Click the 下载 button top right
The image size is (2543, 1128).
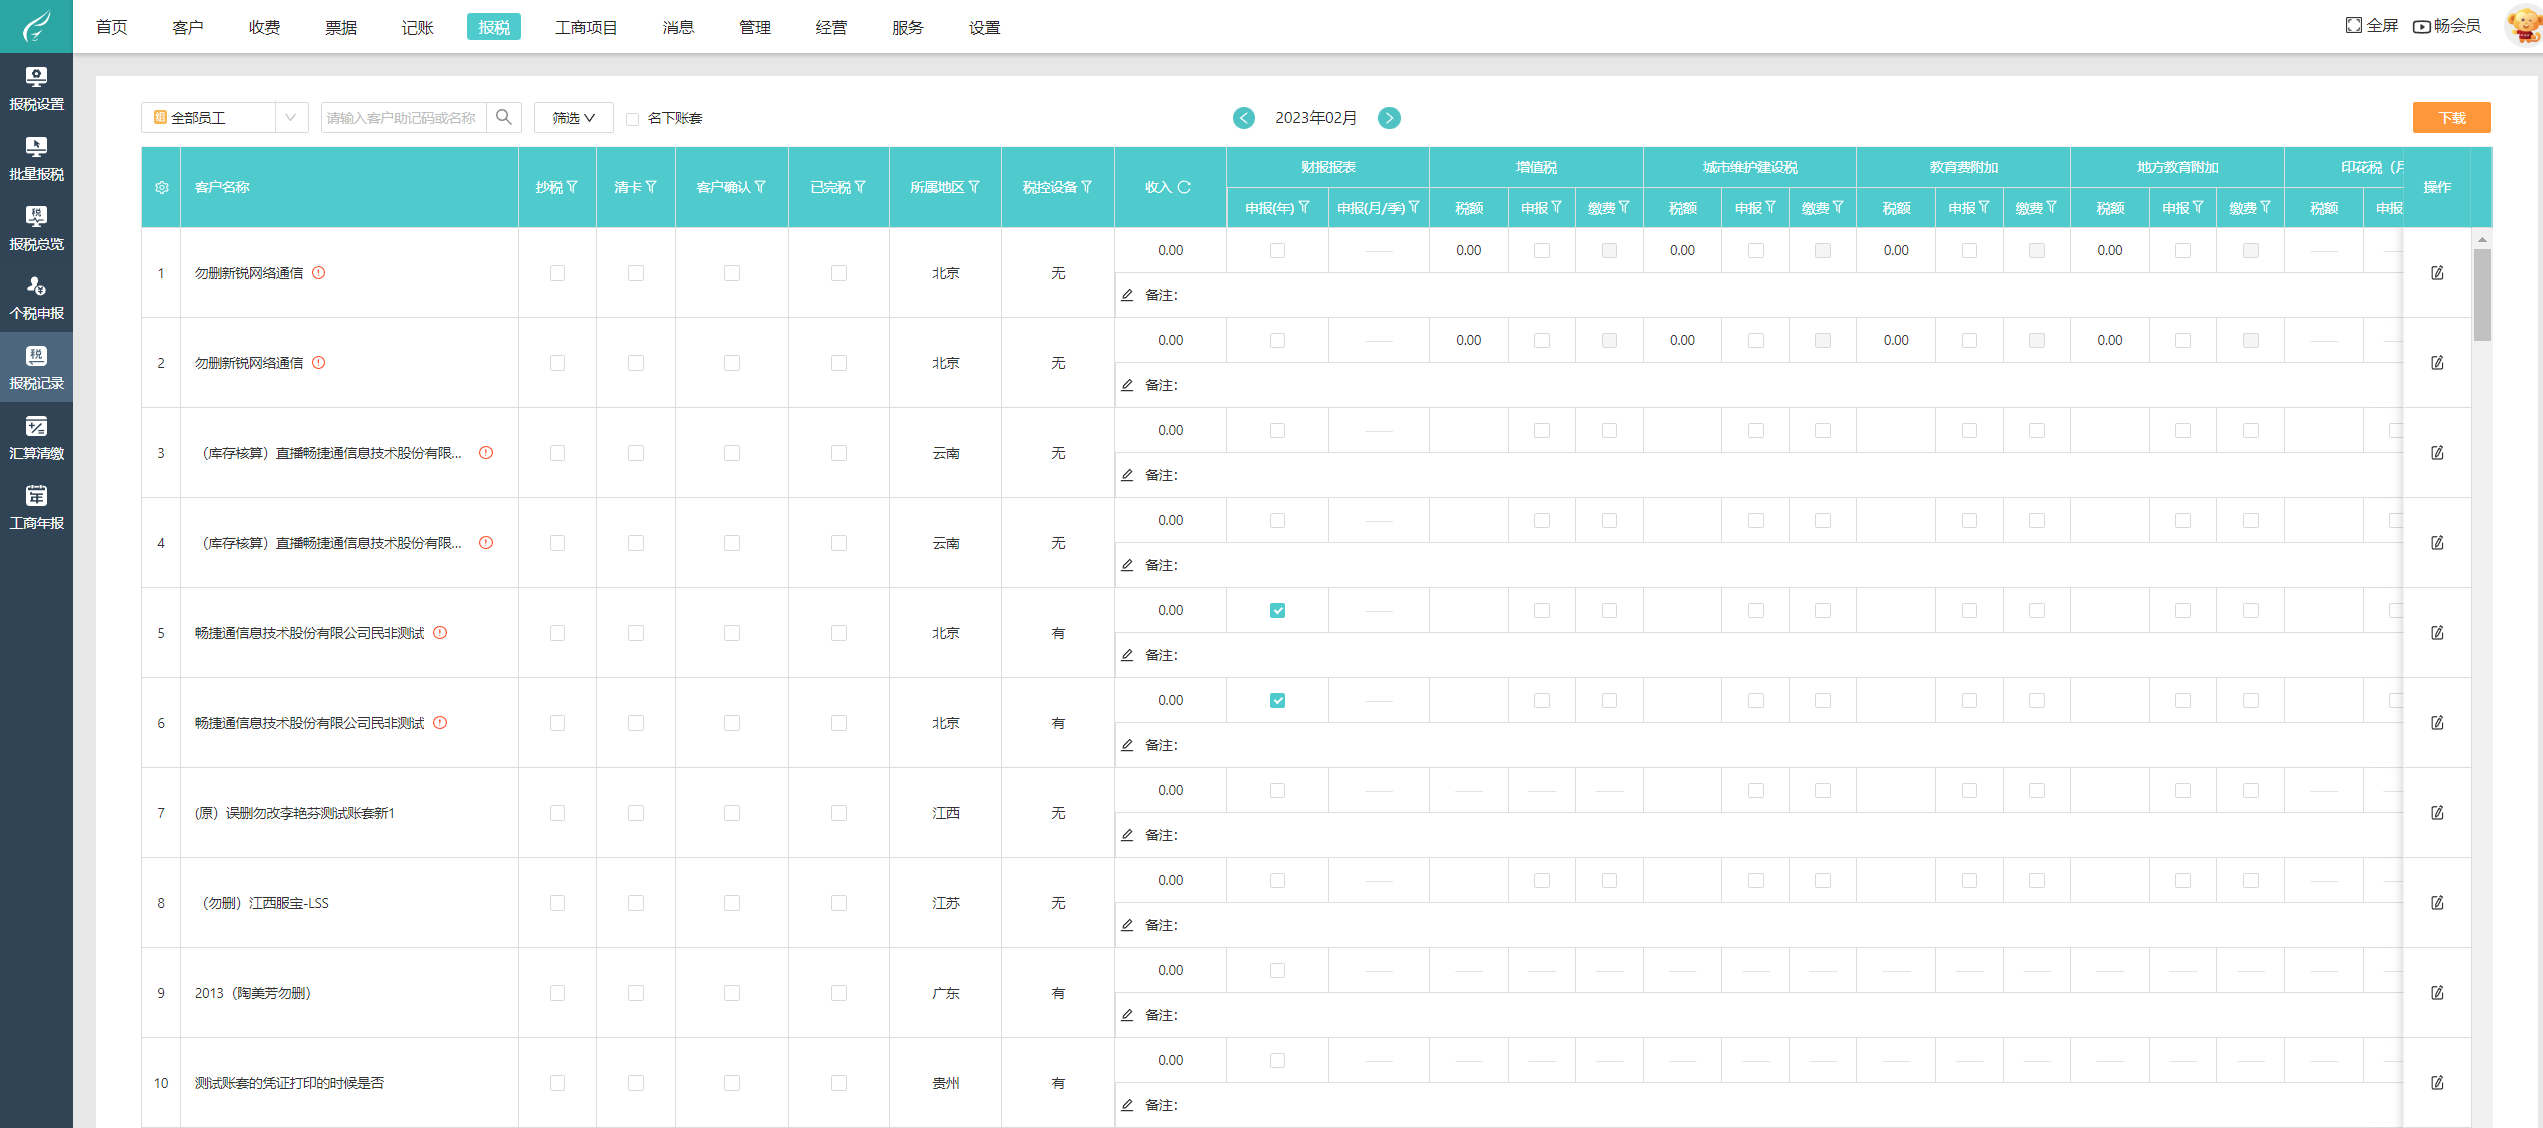[2451, 117]
